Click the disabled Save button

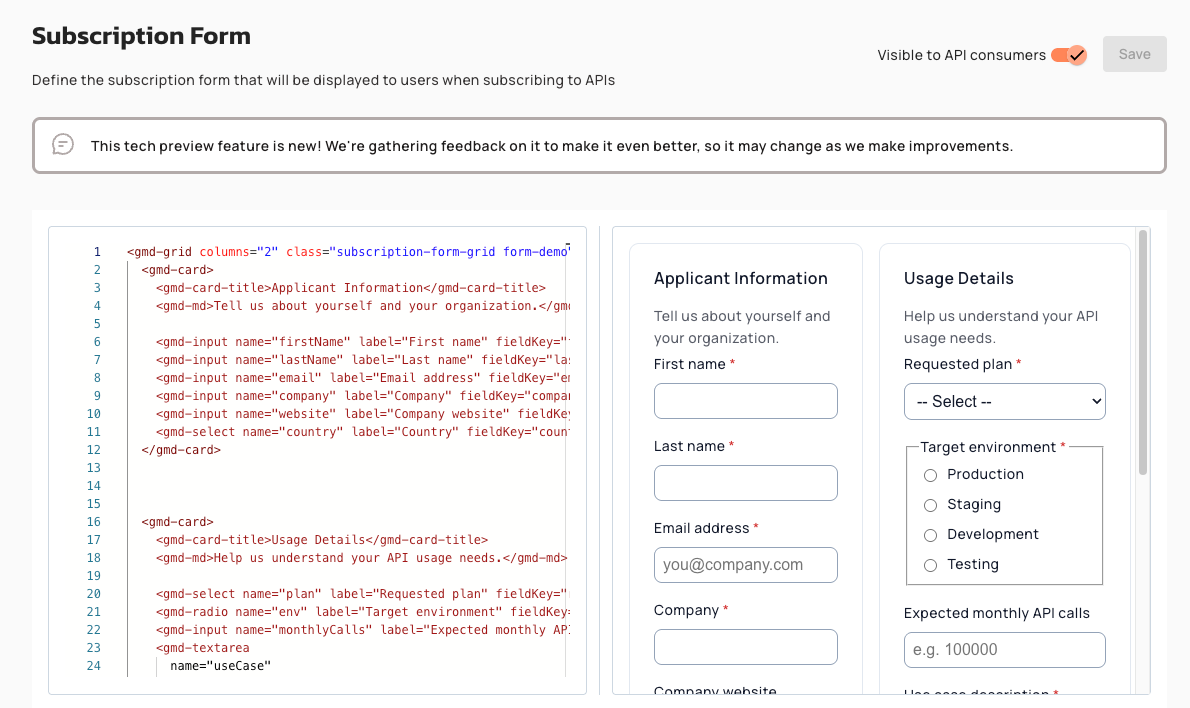pyautogui.click(x=1134, y=54)
